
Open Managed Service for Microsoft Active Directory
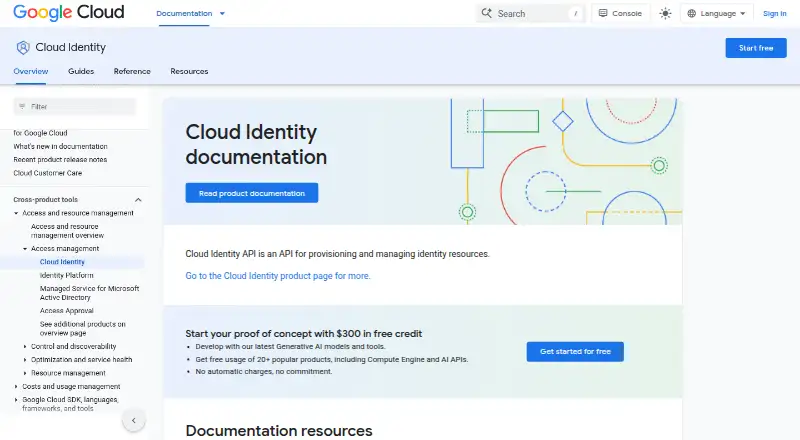tap(89, 293)
